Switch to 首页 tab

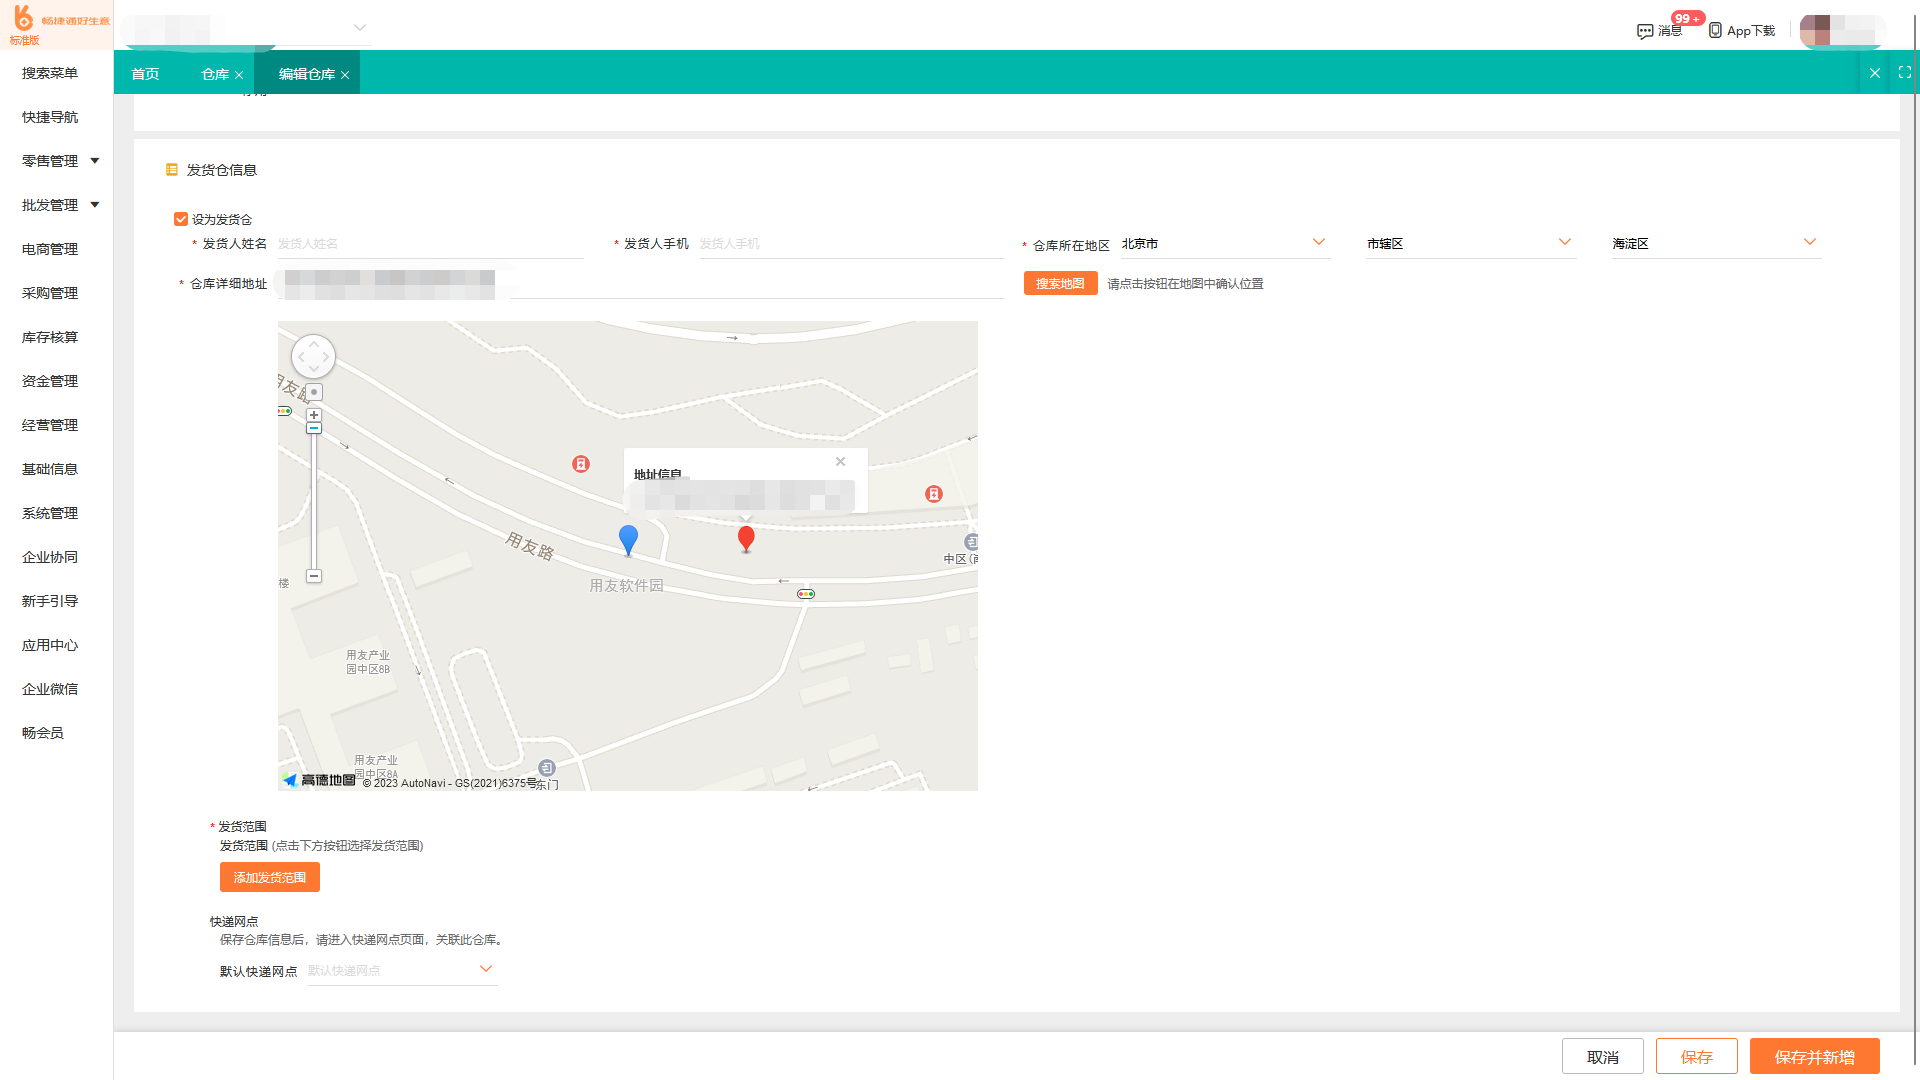coord(144,73)
